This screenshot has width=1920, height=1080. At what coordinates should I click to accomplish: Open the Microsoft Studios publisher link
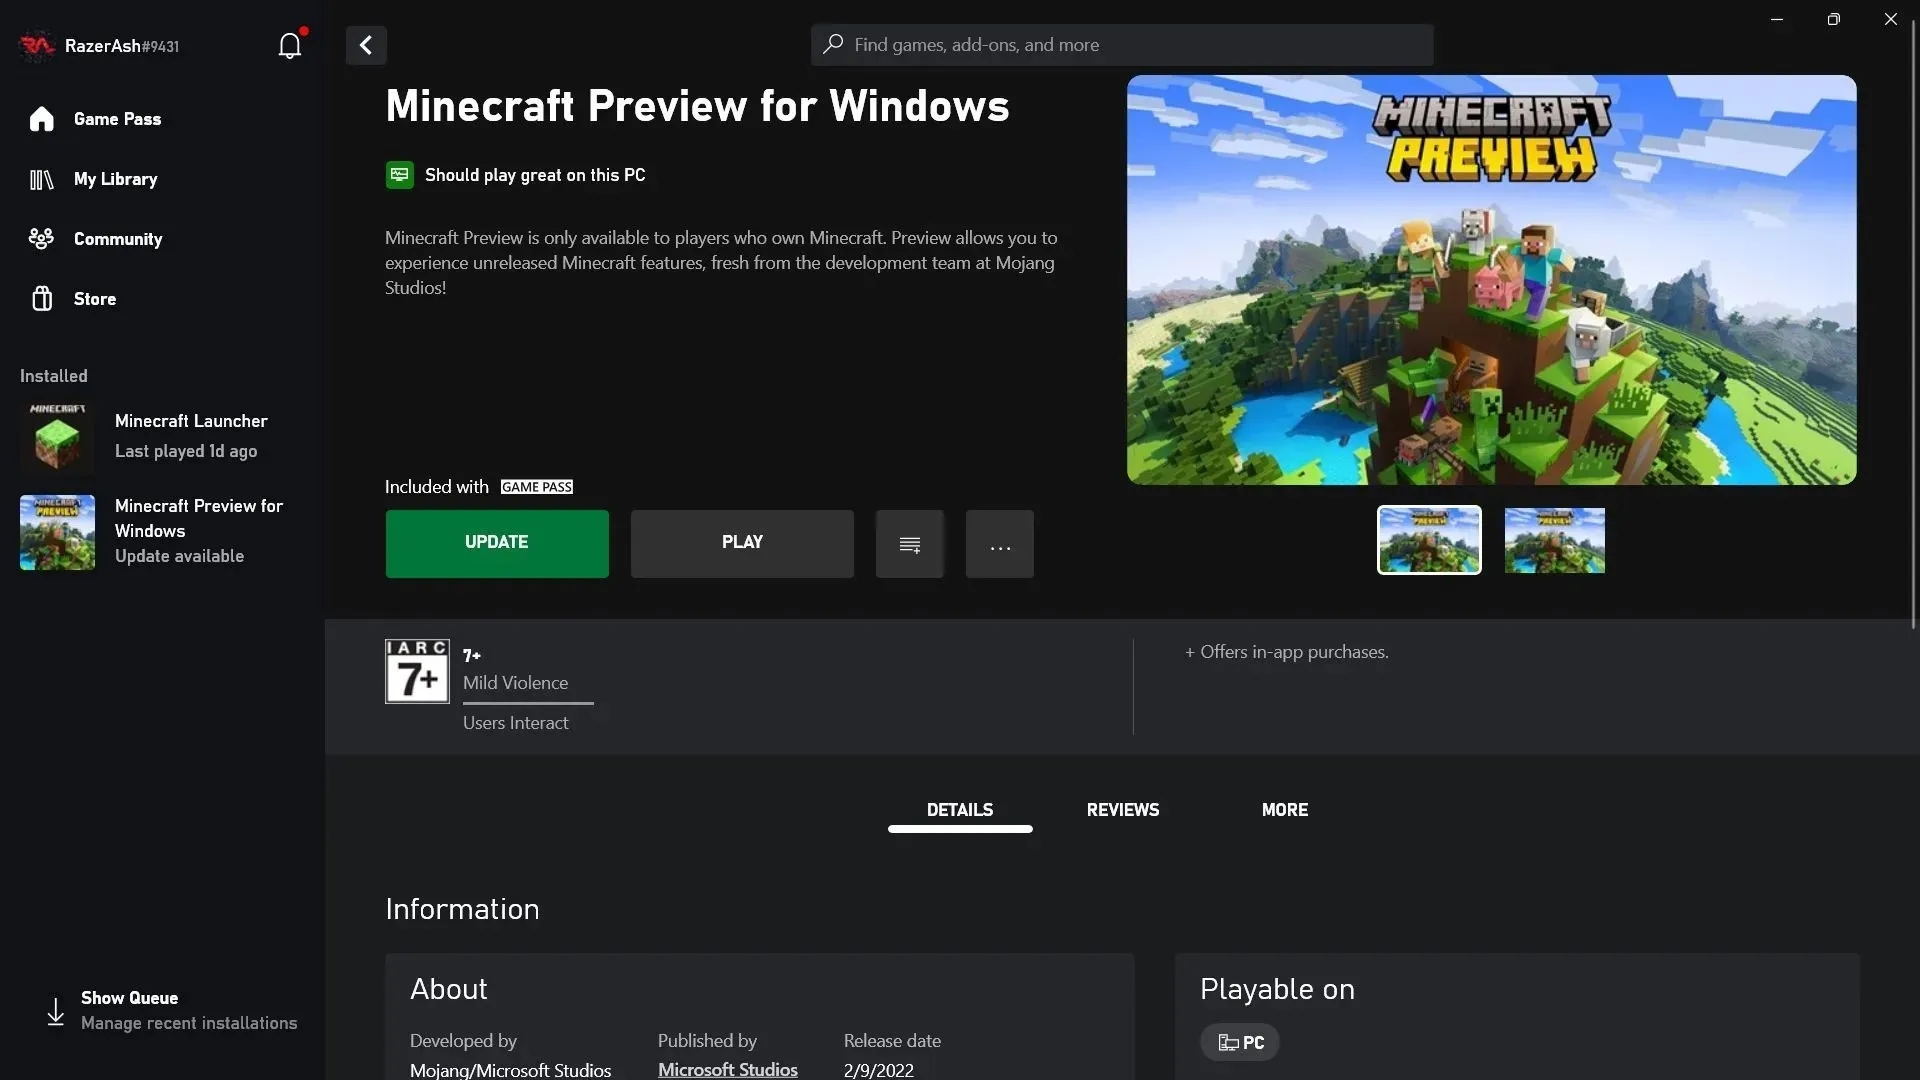click(728, 1069)
